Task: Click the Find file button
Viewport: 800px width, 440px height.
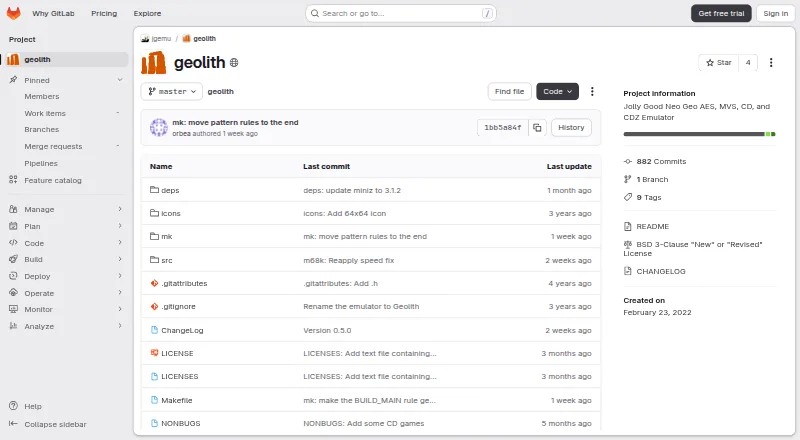Action: (509, 91)
